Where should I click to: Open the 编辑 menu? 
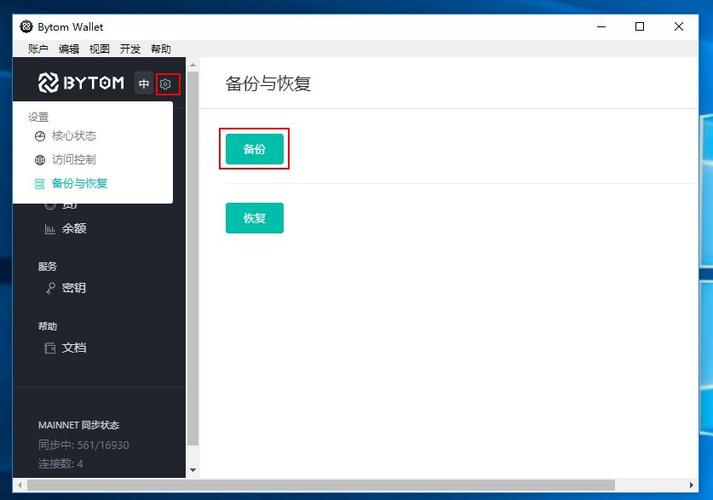point(69,49)
